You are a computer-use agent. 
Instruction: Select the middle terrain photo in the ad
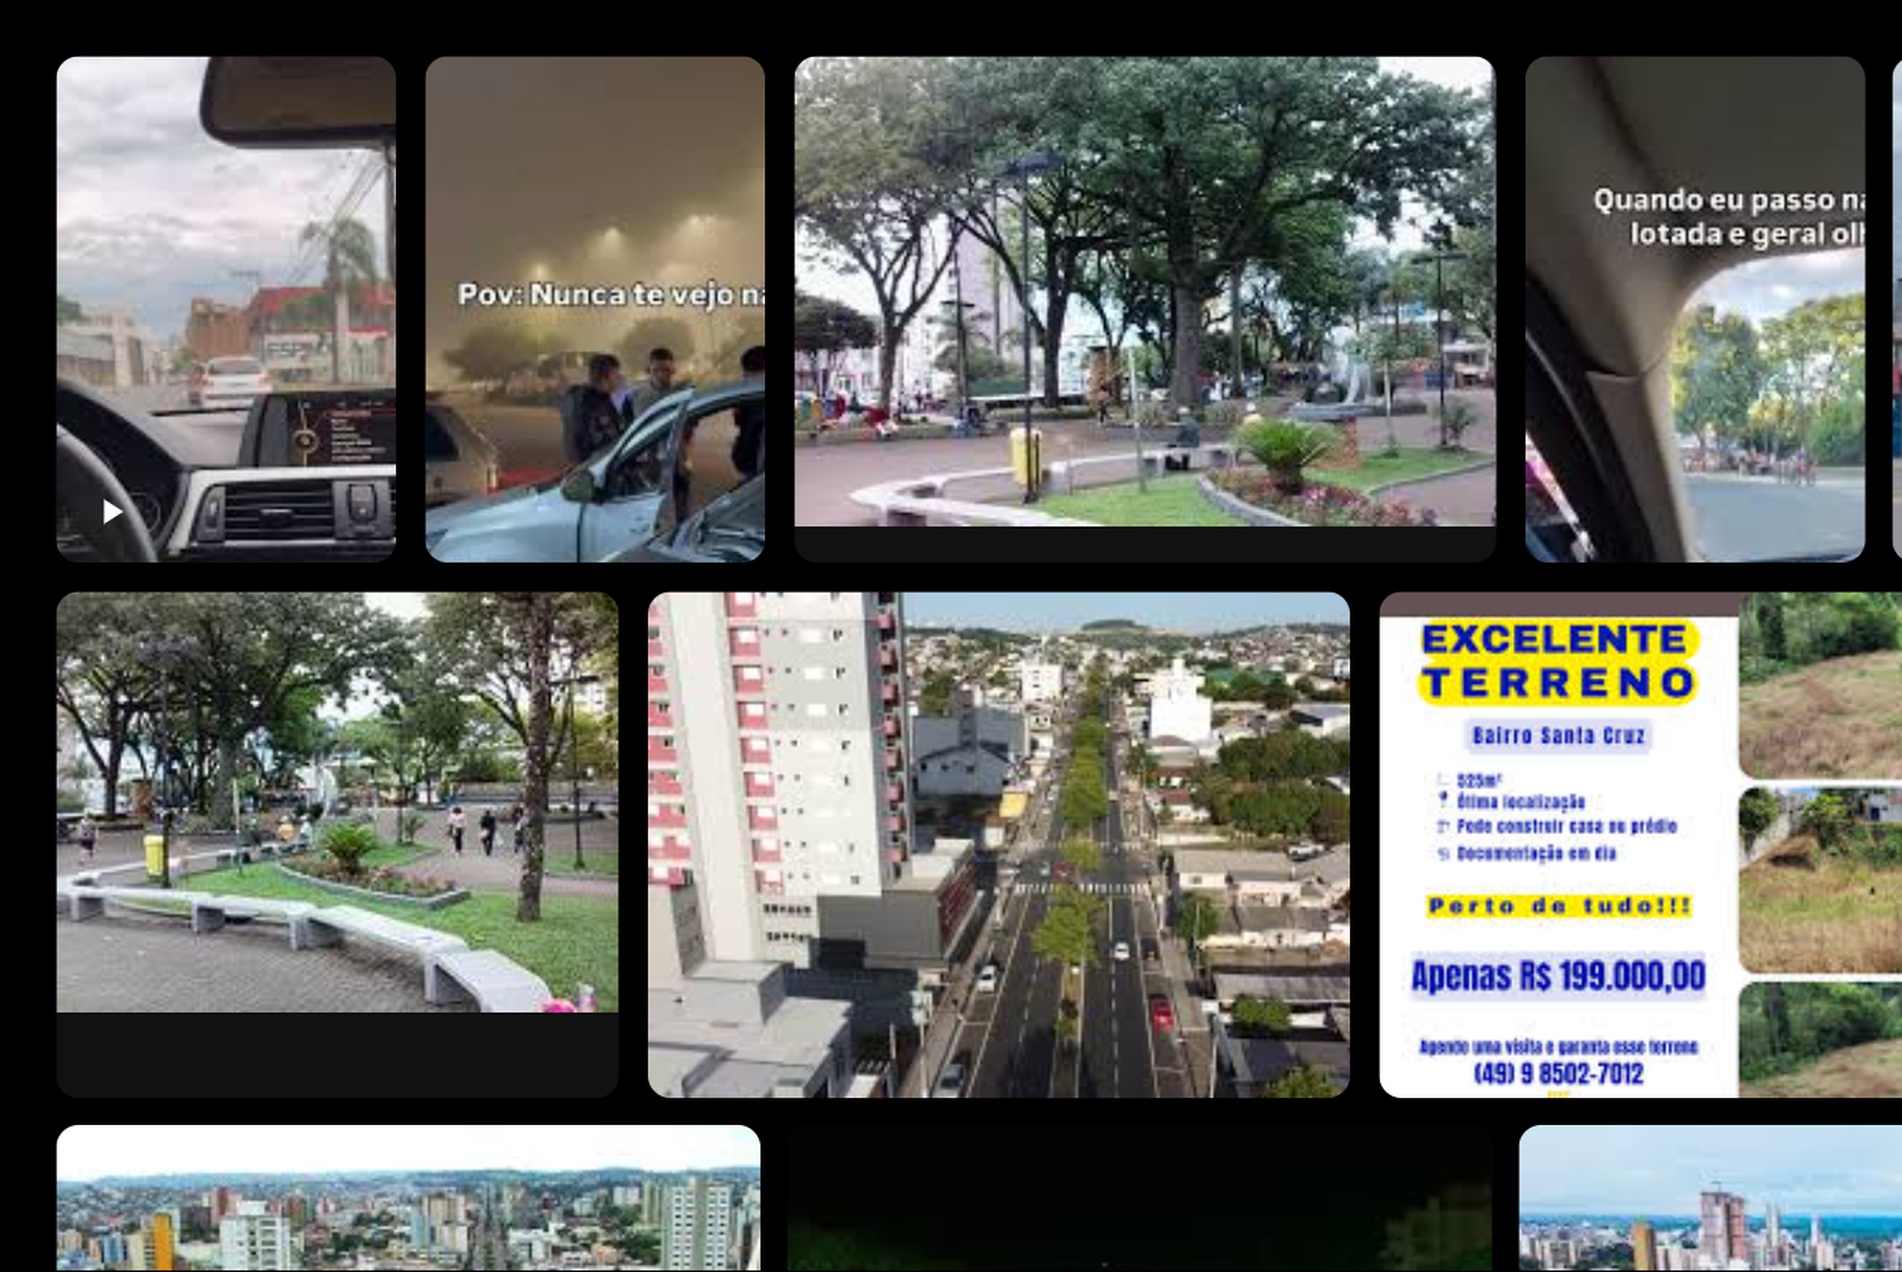tap(1820, 879)
